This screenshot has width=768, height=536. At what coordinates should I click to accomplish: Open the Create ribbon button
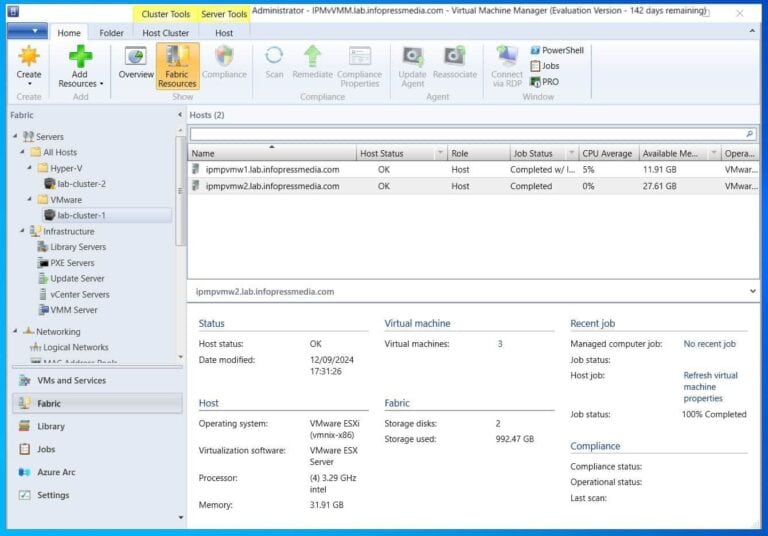pos(29,67)
